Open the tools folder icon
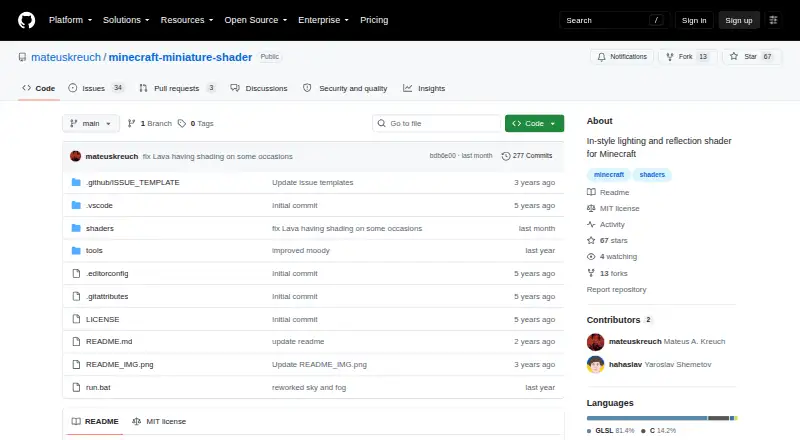 (x=76, y=251)
